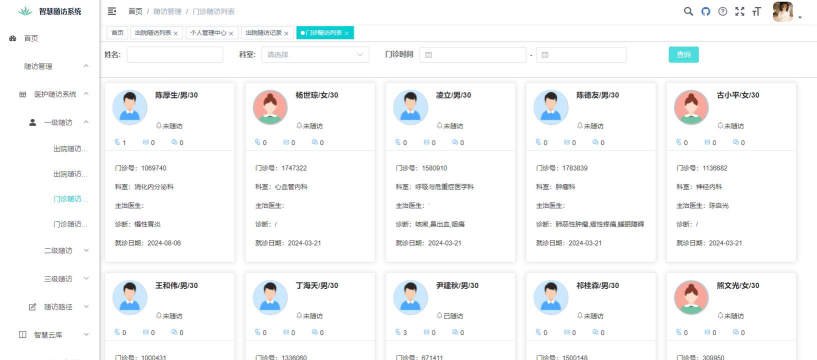Open the font size icon
The height and width of the screenshot is (360, 817).
757,11
